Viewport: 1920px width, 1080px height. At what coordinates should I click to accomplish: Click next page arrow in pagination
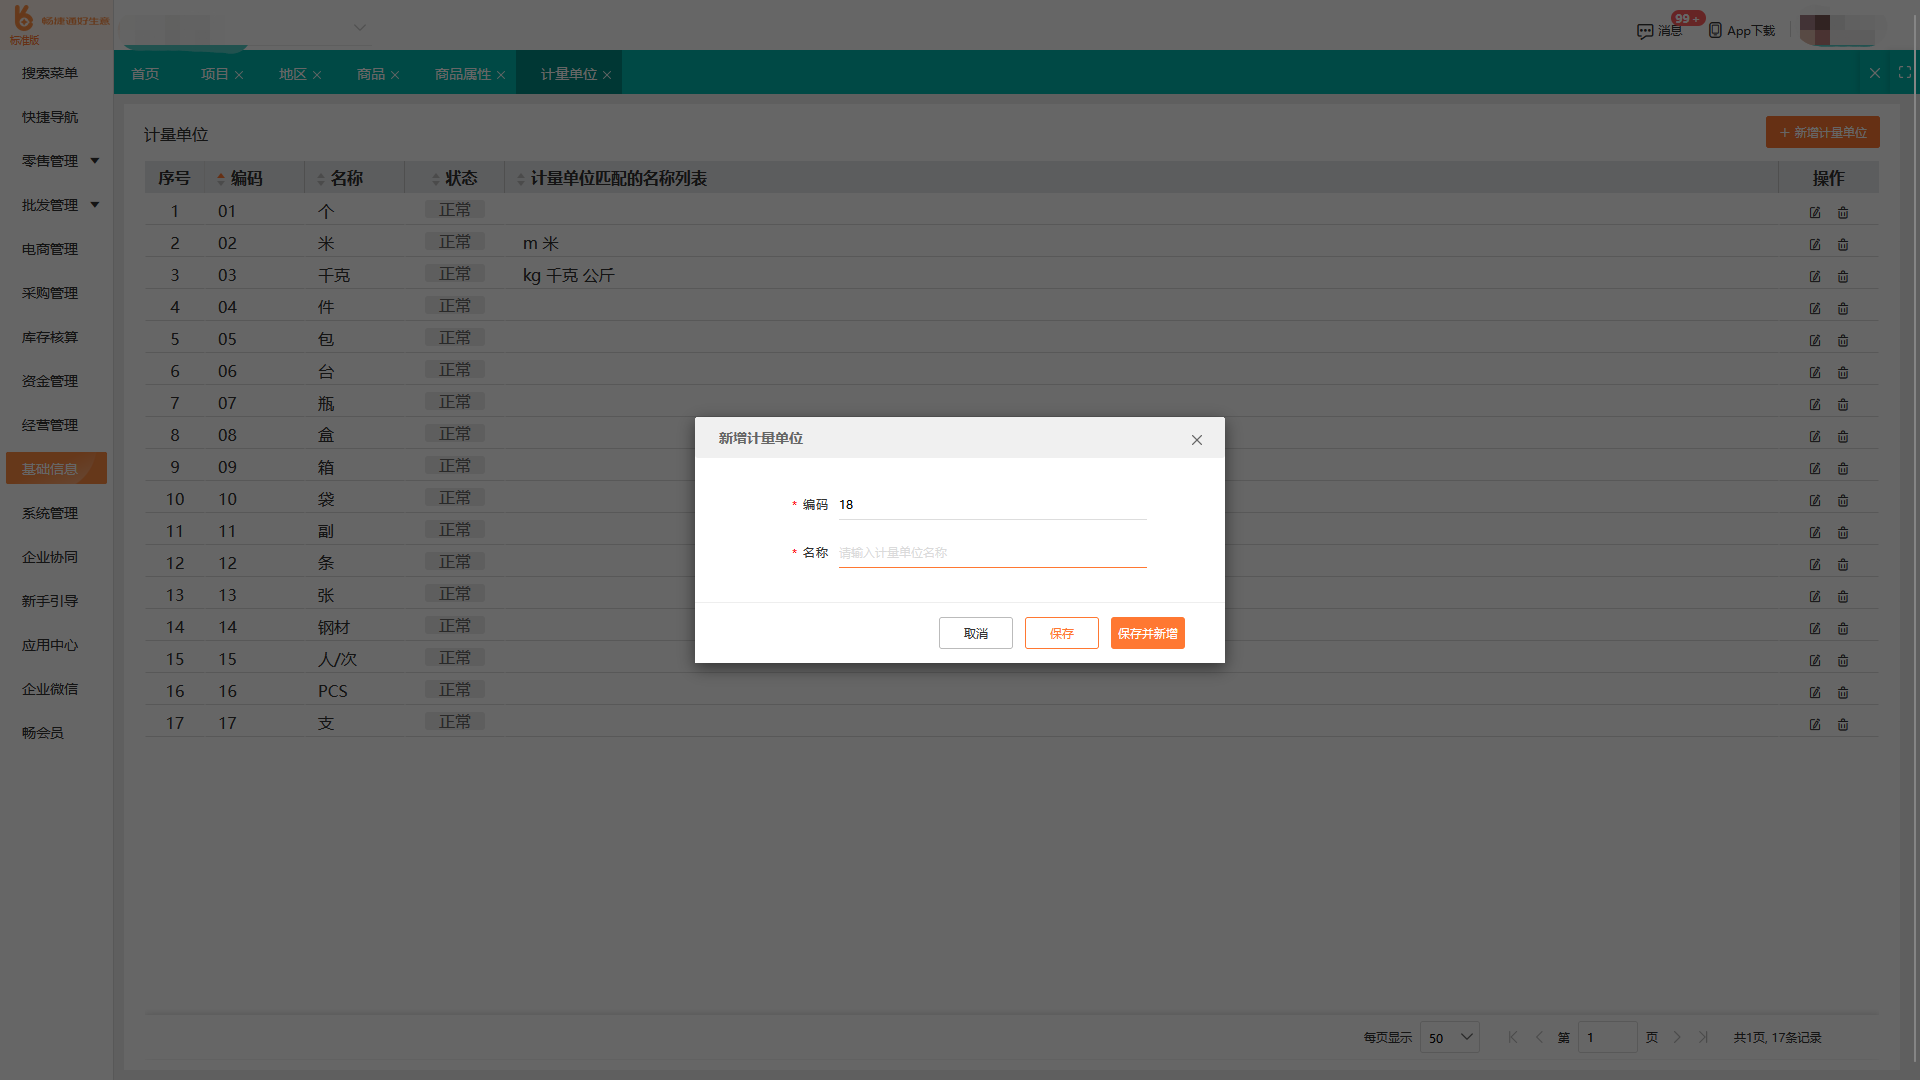tap(1677, 1036)
